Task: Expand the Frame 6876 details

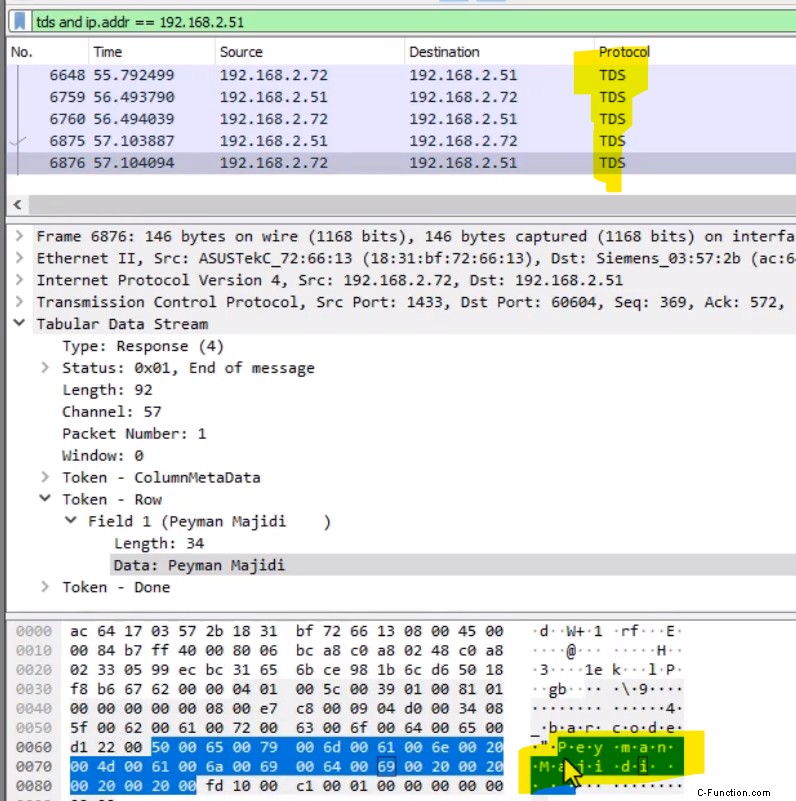Action: pos(19,237)
